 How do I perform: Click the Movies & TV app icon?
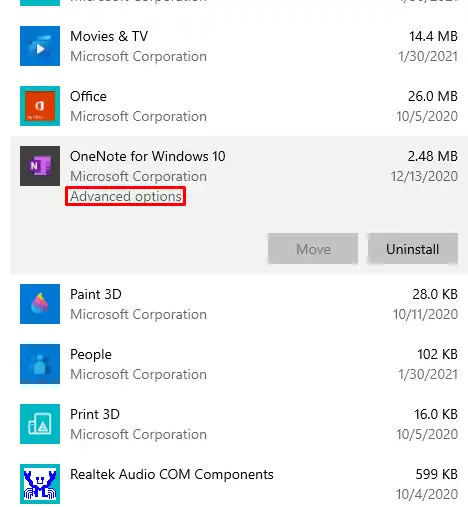point(40,46)
